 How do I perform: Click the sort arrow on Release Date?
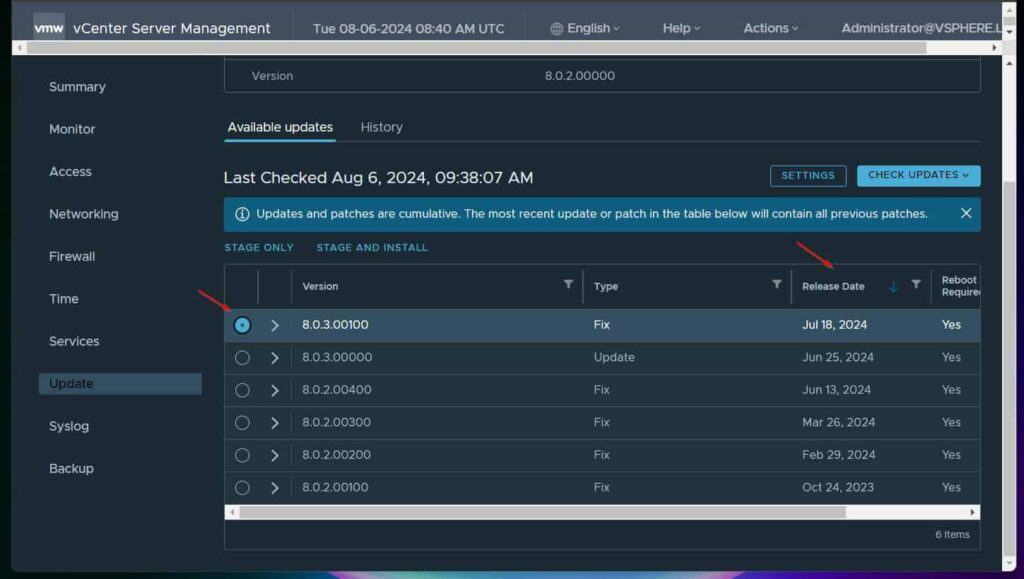coord(892,287)
